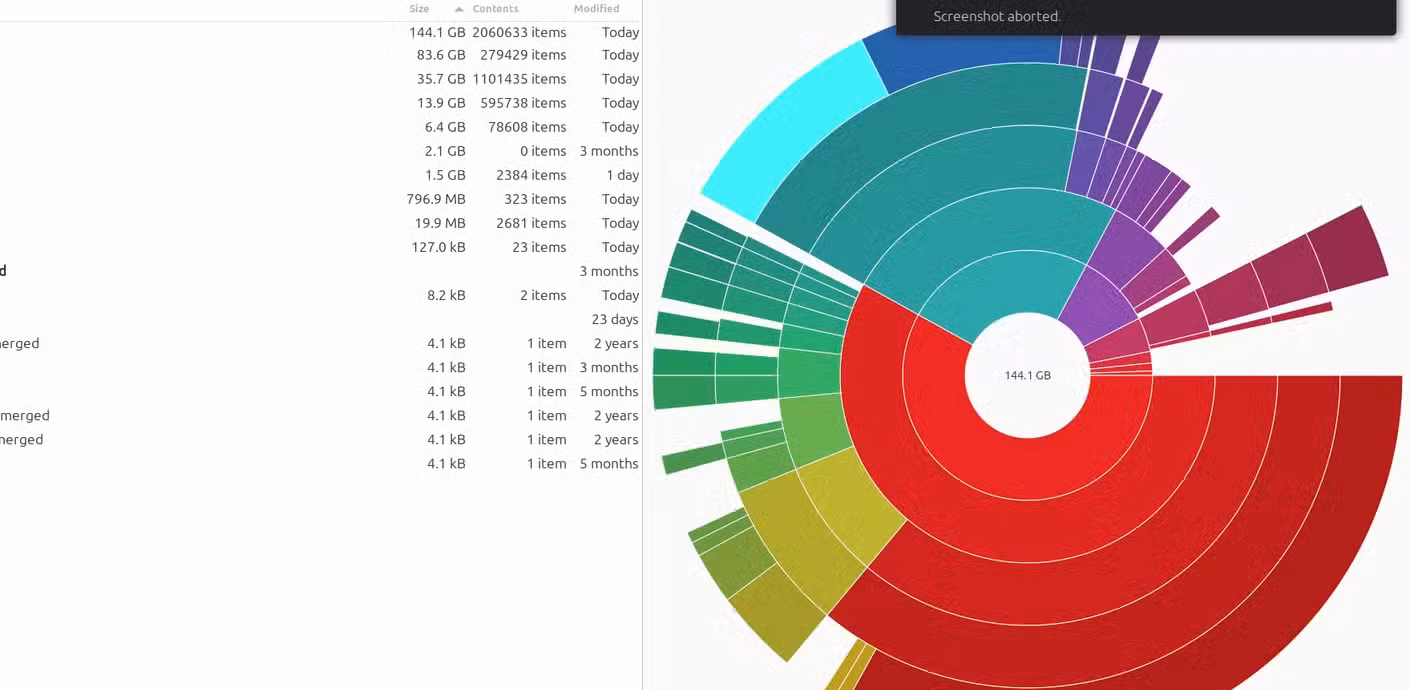This screenshot has height=690, width=1410.
Task: Click the 2384 items cell
Action: pos(531,175)
